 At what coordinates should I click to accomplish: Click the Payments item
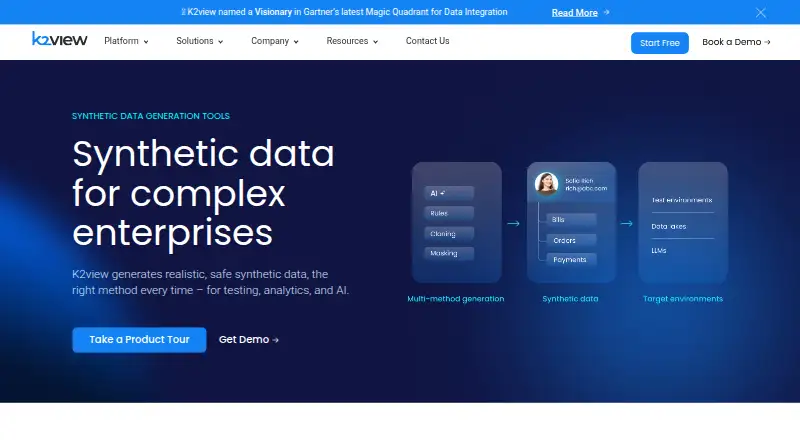coord(571,259)
